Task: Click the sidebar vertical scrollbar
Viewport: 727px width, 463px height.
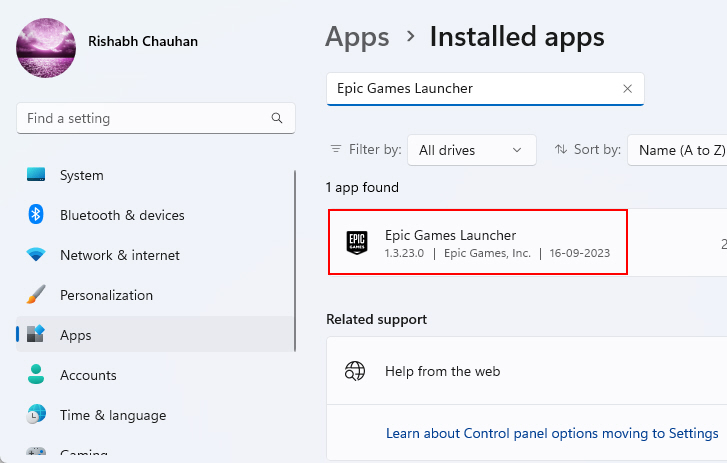Action: pyautogui.click(x=295, y=261)
